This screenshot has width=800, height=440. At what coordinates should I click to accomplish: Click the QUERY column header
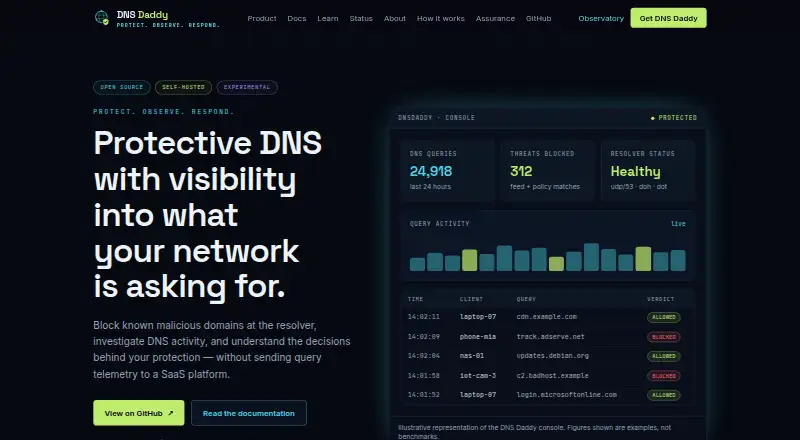pos(526,299)
